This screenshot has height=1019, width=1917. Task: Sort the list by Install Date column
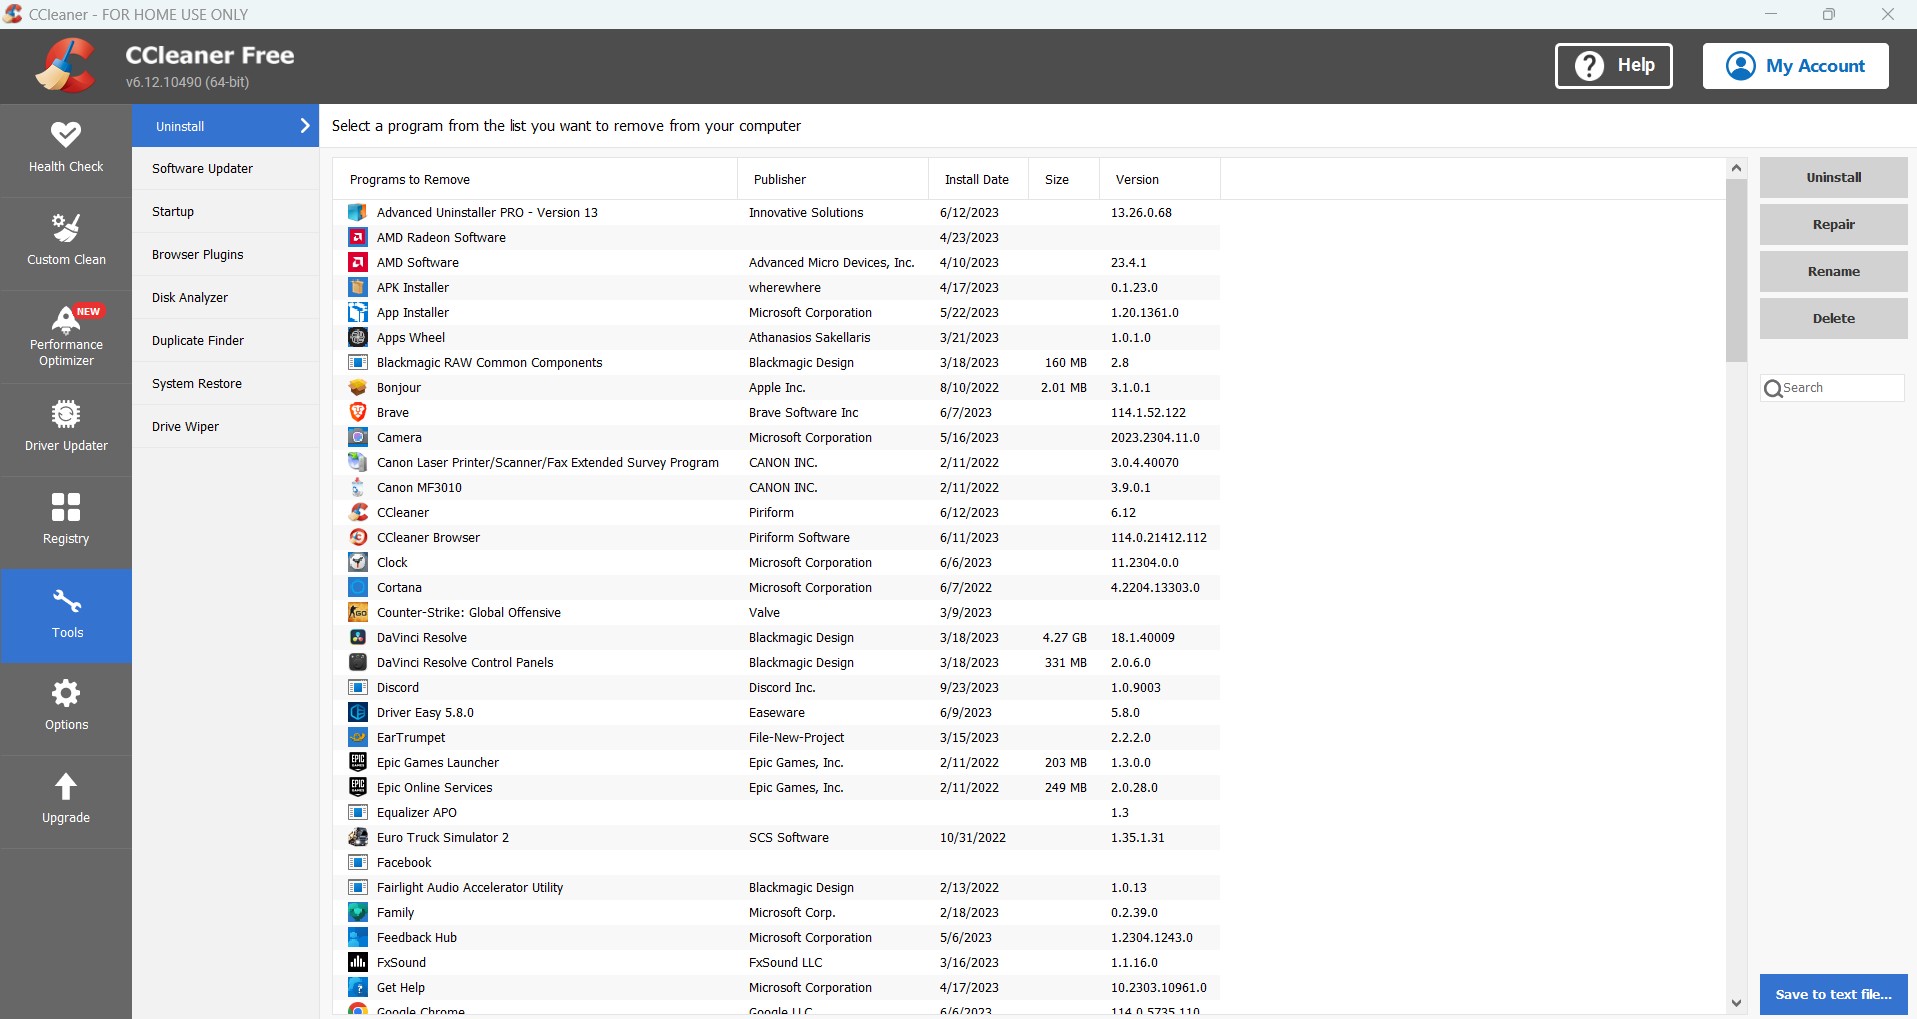pyautogui.click(x=977, y=180)
